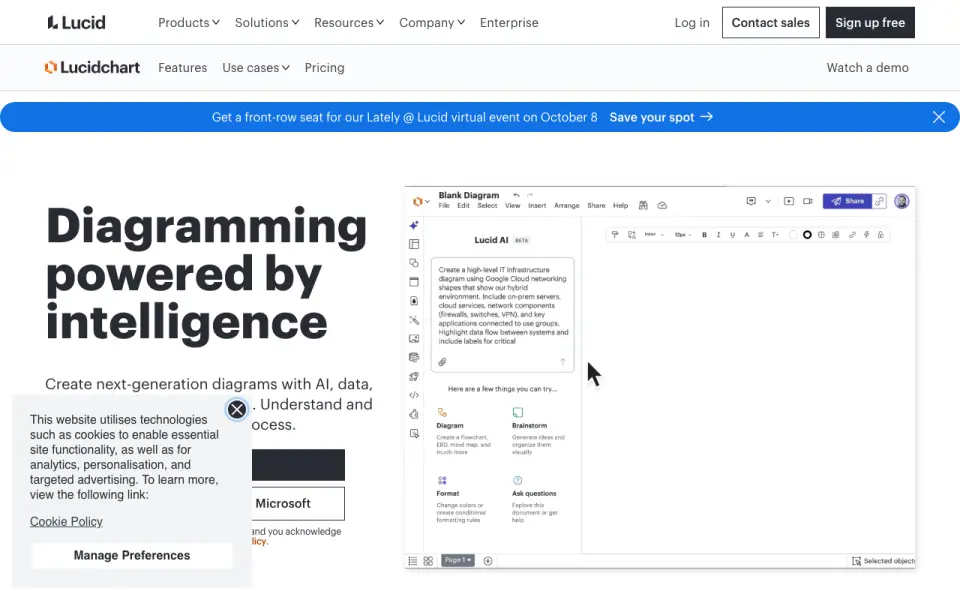Click the Lucidchart logo in the sub-navigation

(x=92, y=67)
